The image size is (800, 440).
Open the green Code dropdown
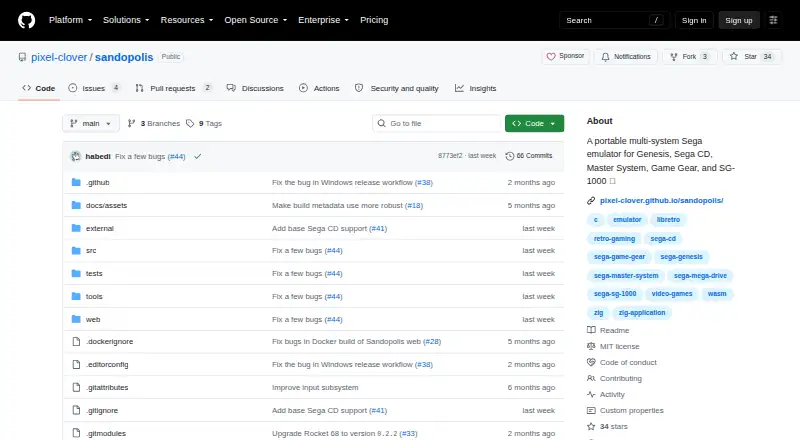[x=534, y=124]
